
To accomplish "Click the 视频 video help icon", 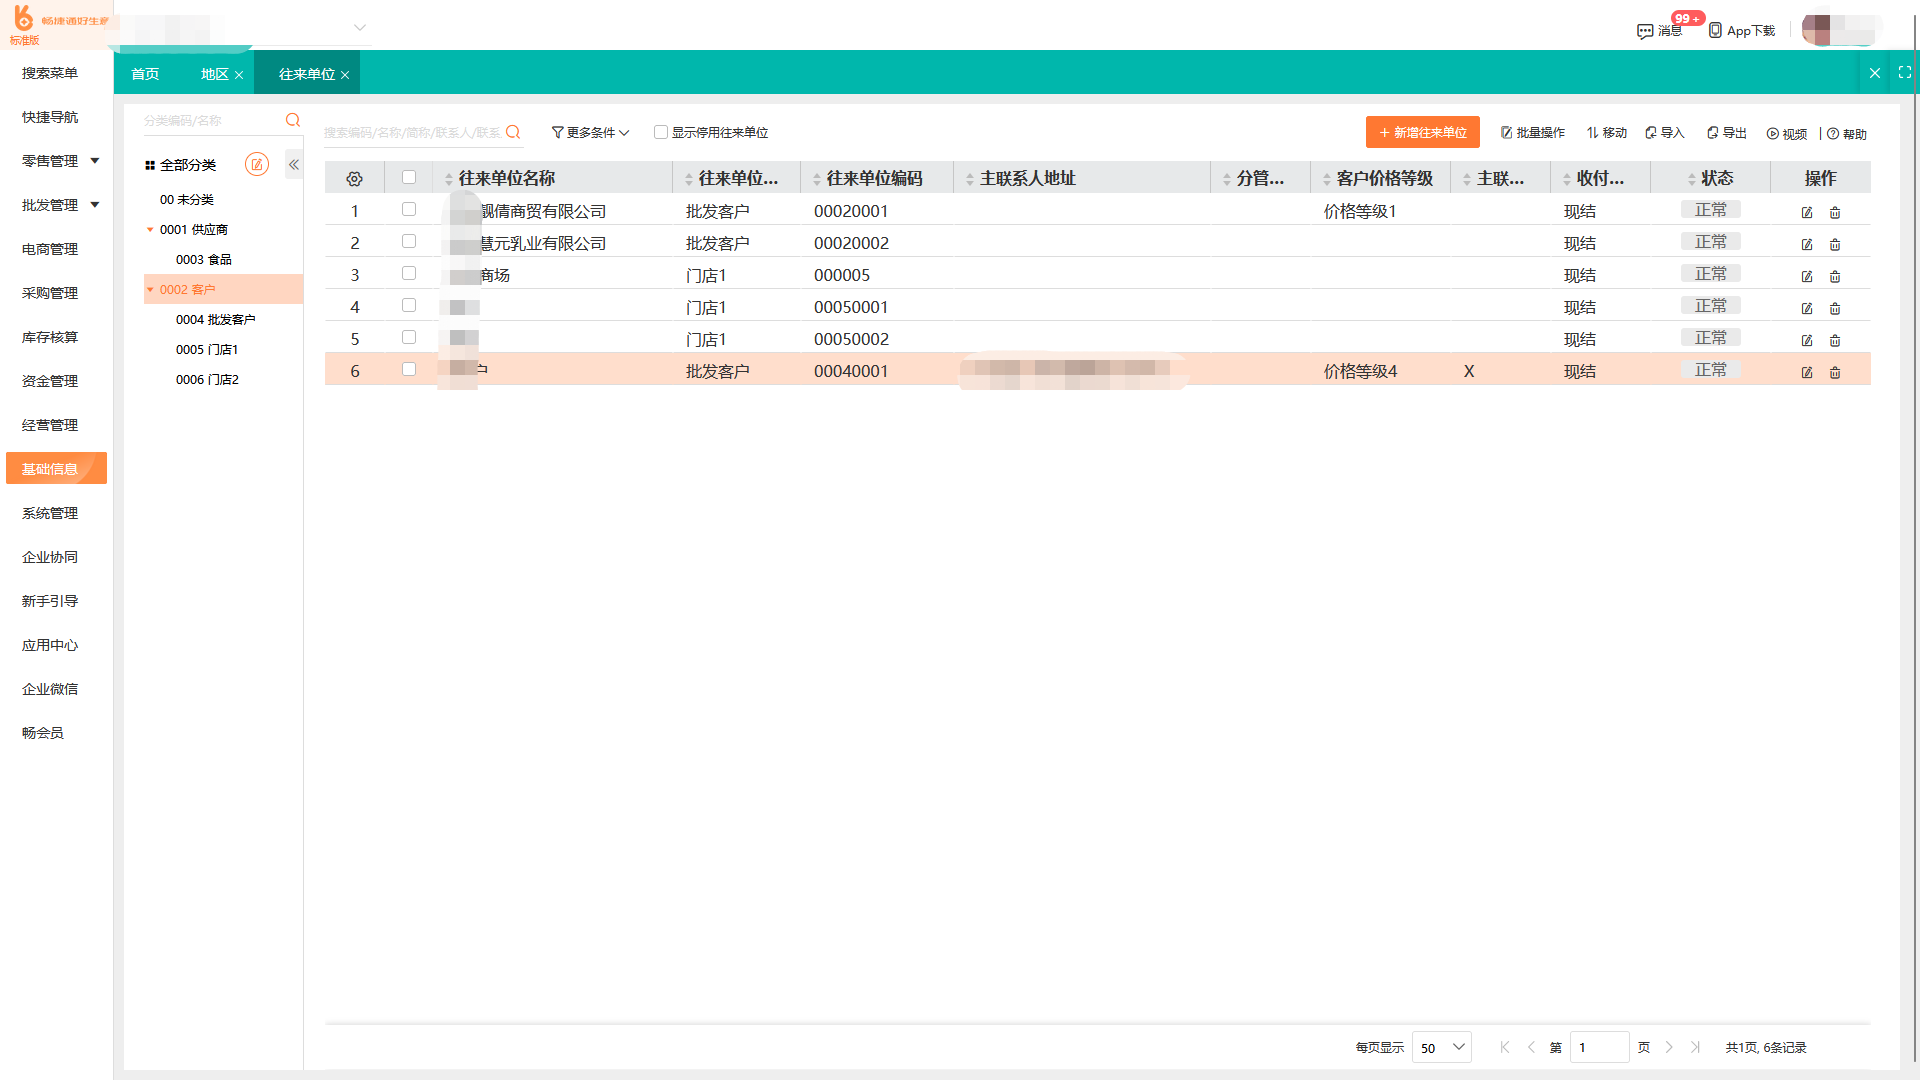I will coord(1787,131).
